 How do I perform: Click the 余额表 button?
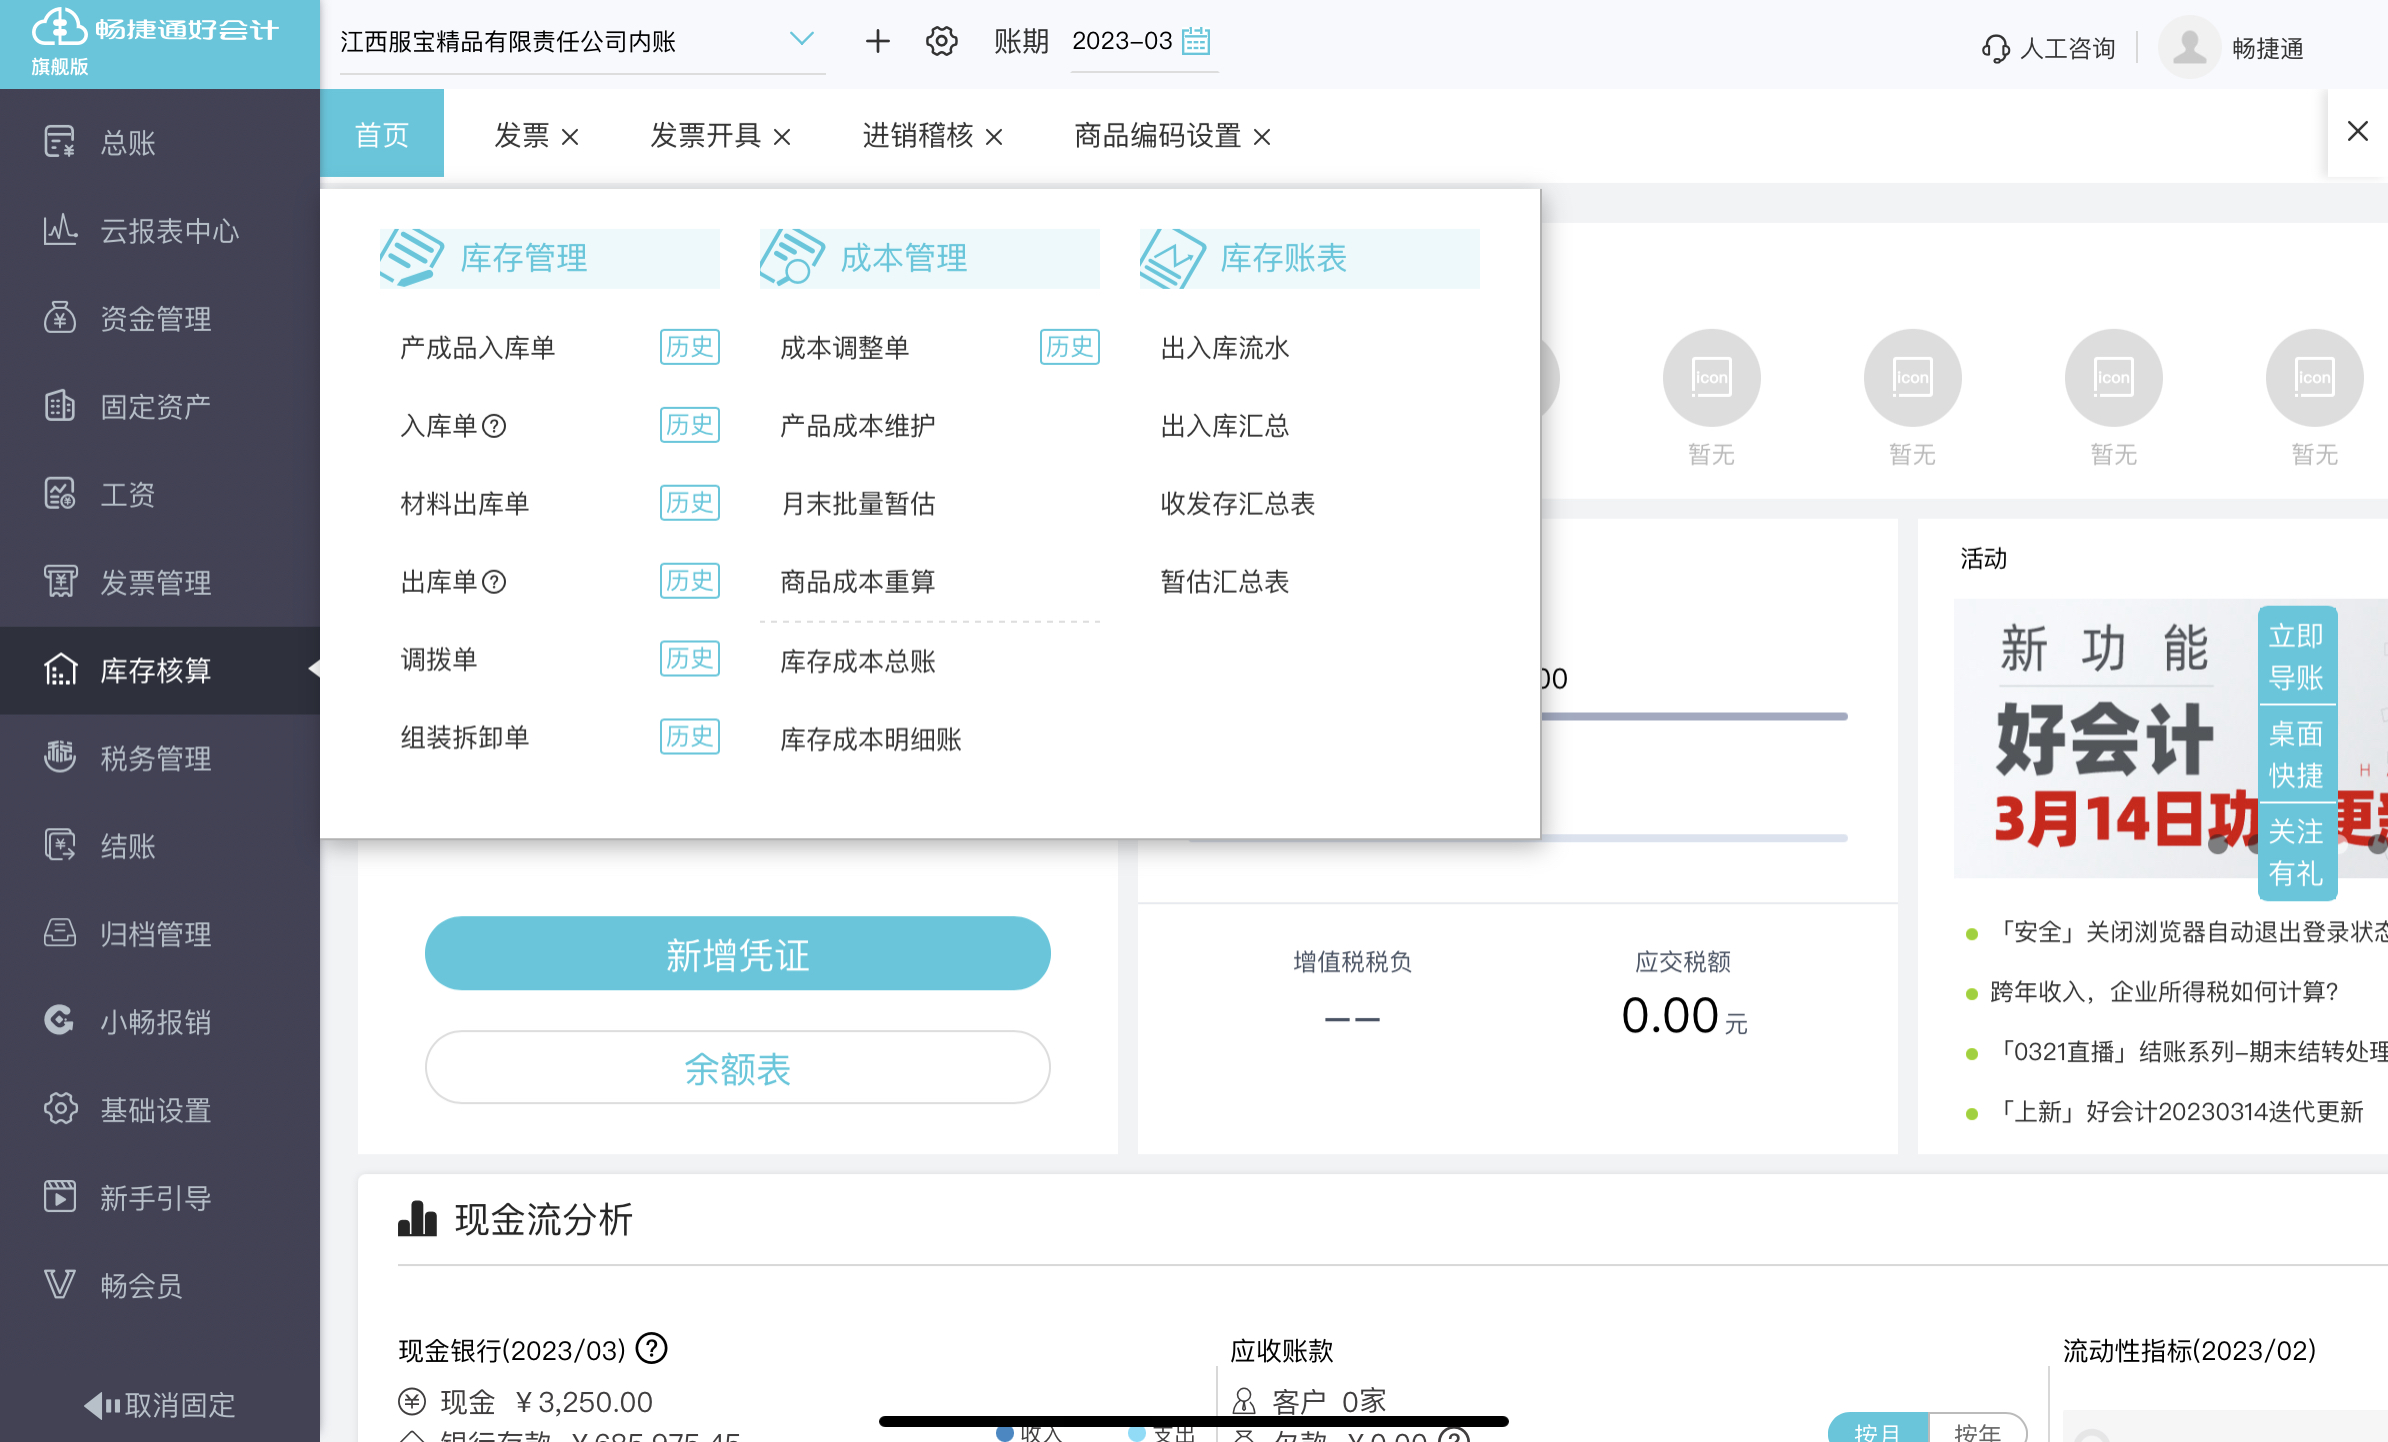click(737, 1067)
